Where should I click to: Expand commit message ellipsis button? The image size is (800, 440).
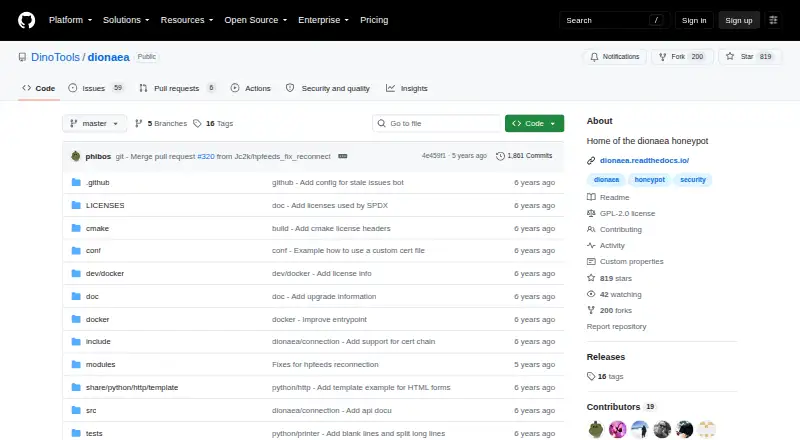point(343,156)
